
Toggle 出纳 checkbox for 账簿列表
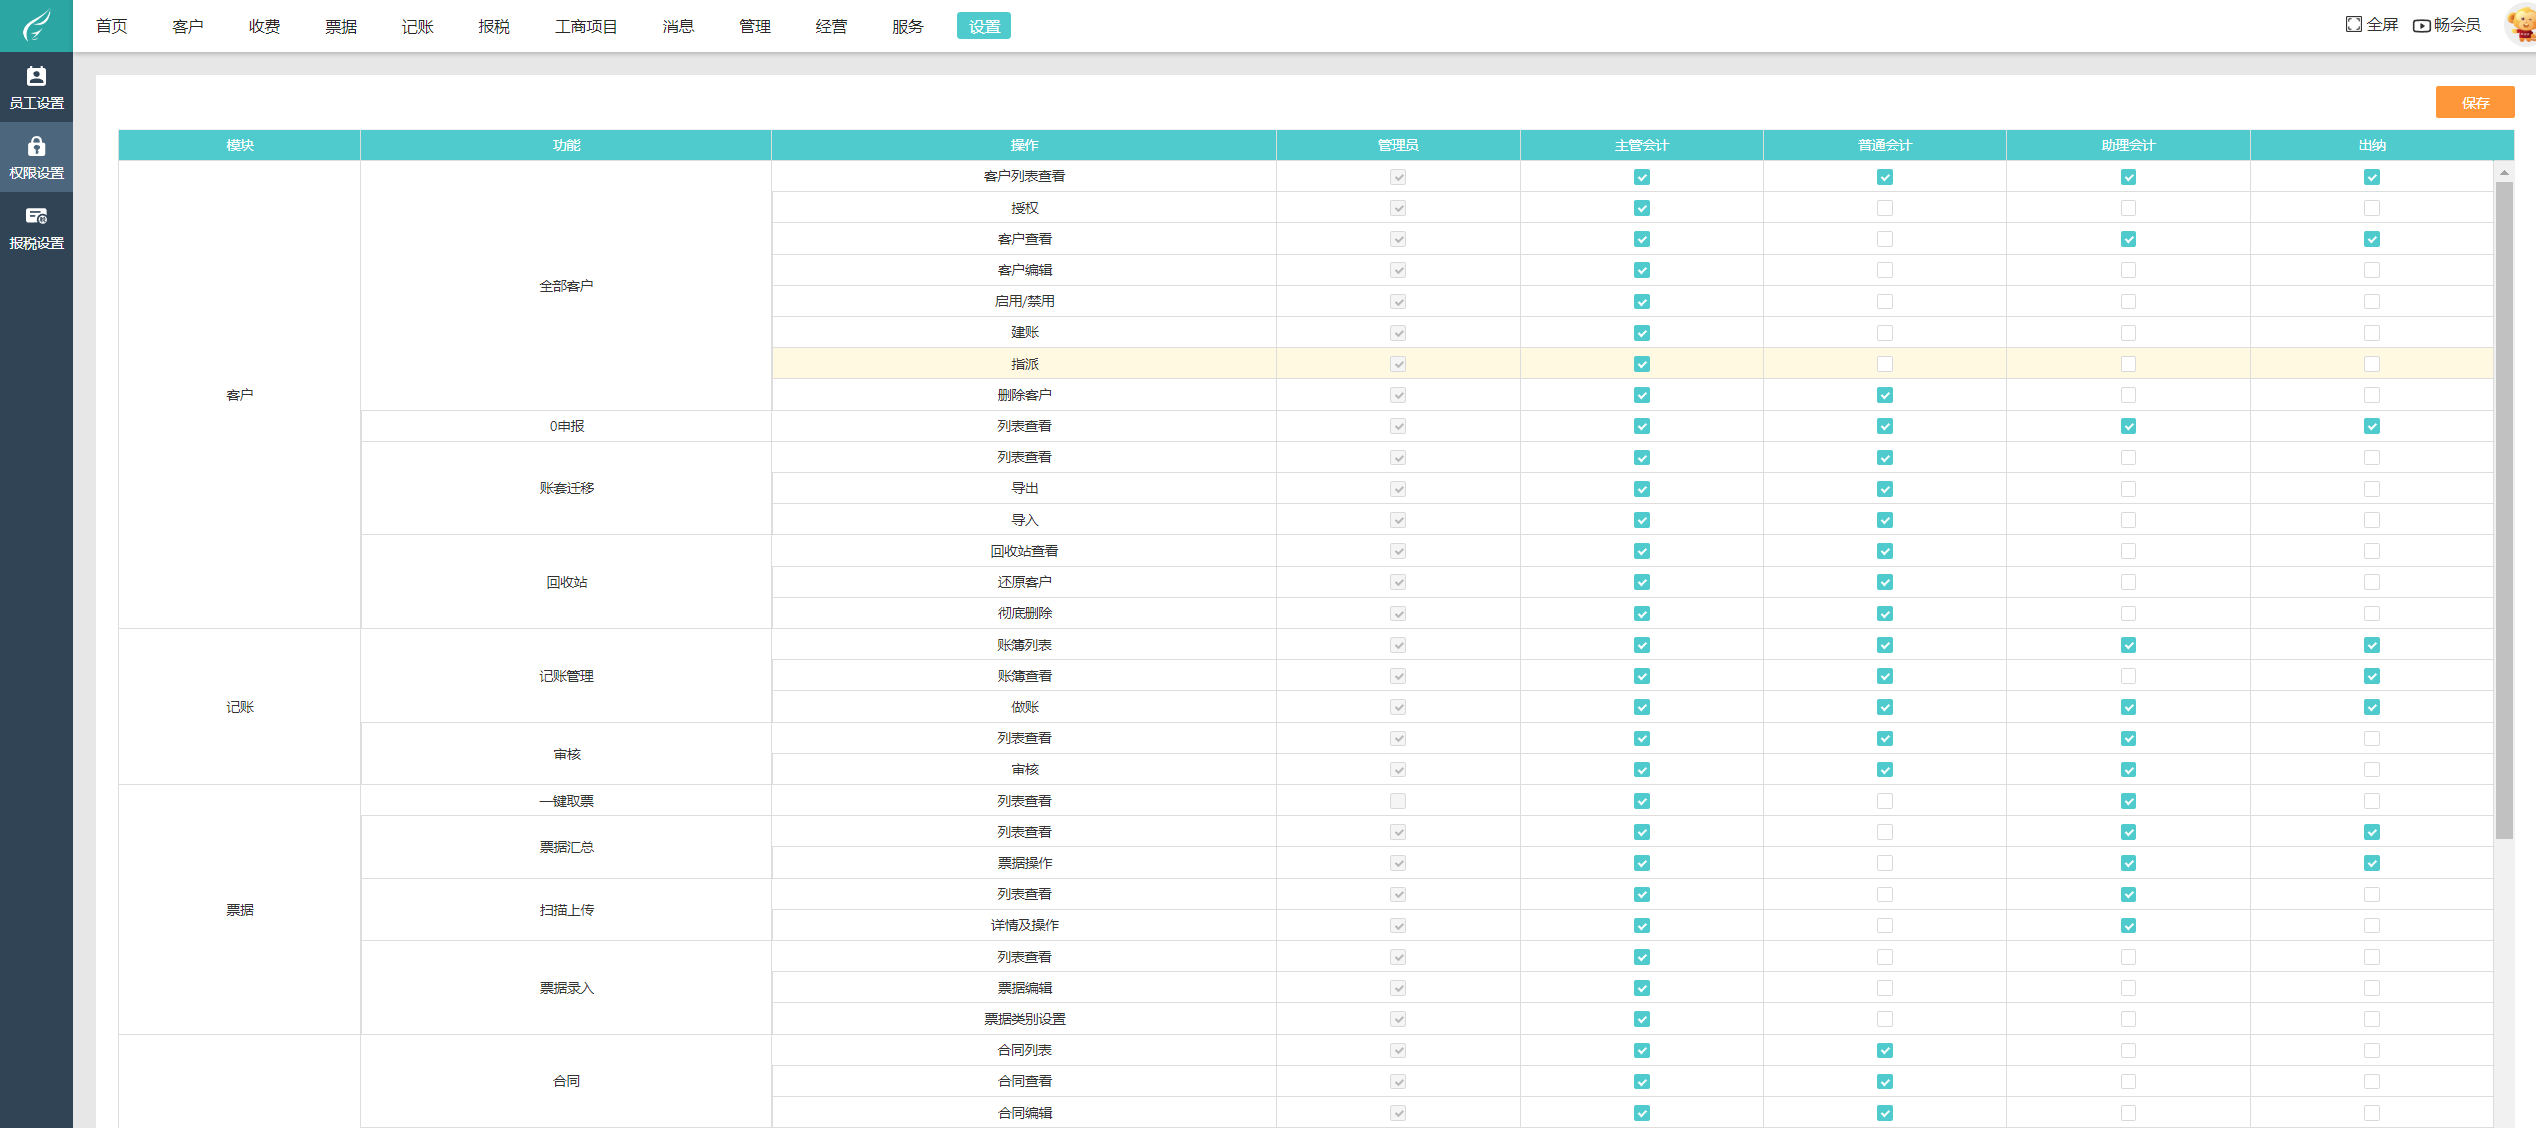tap(2369, 644)
